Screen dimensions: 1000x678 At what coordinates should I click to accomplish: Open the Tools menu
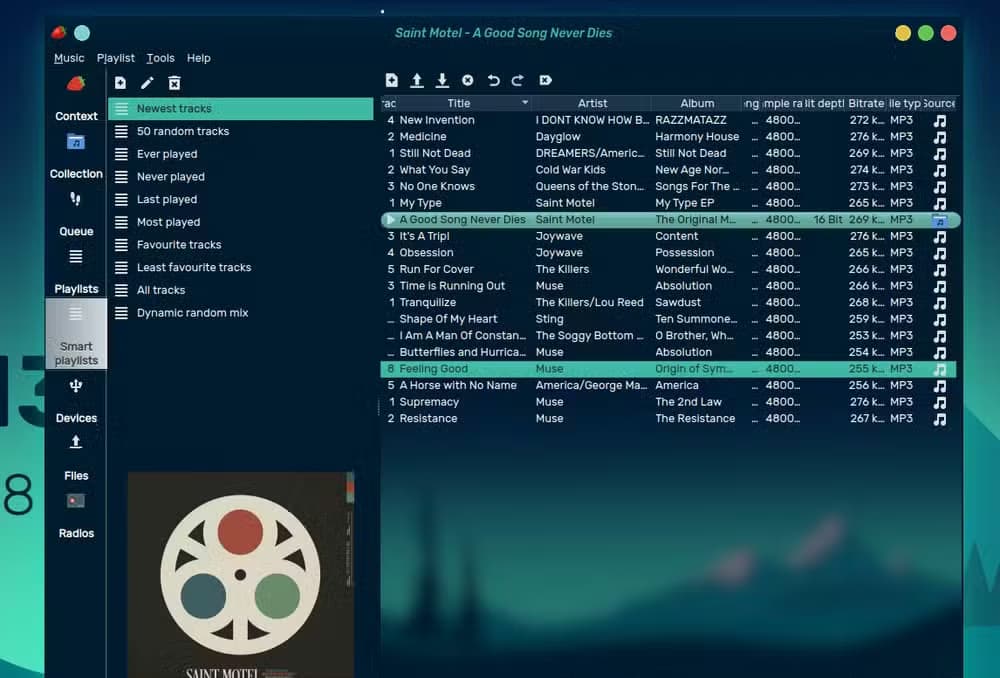[160, 58]
